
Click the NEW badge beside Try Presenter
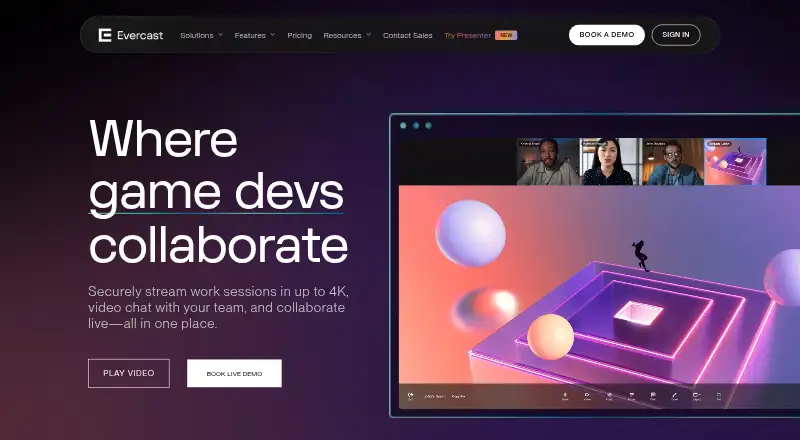tap(506, 35)
